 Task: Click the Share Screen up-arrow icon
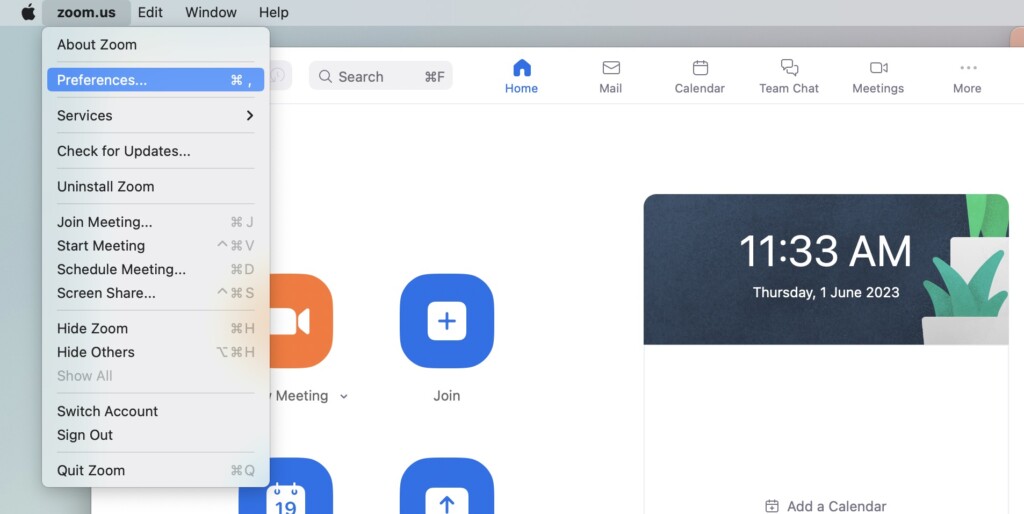[x=447, y=486]
